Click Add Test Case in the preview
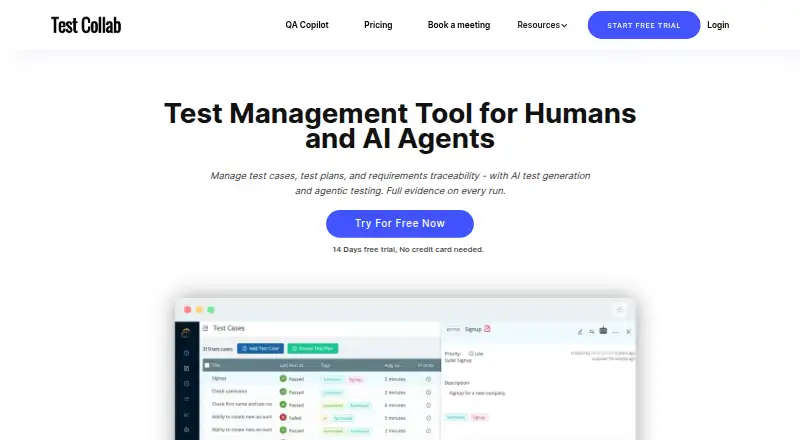 (x=261, y=349)
